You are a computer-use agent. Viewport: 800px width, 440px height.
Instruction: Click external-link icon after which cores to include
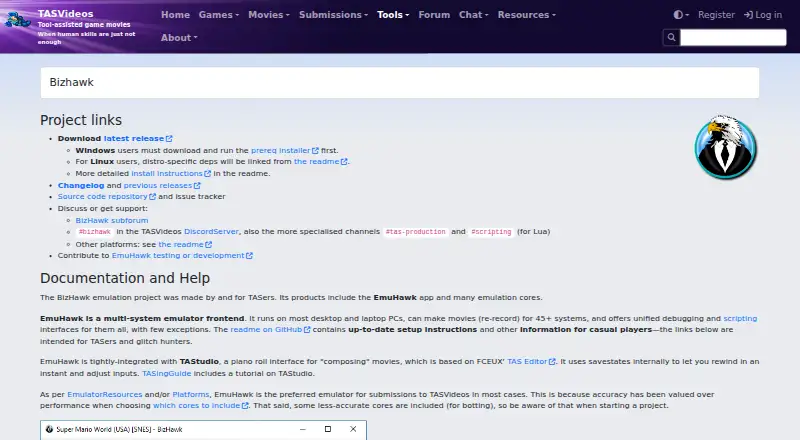(245, 406)
